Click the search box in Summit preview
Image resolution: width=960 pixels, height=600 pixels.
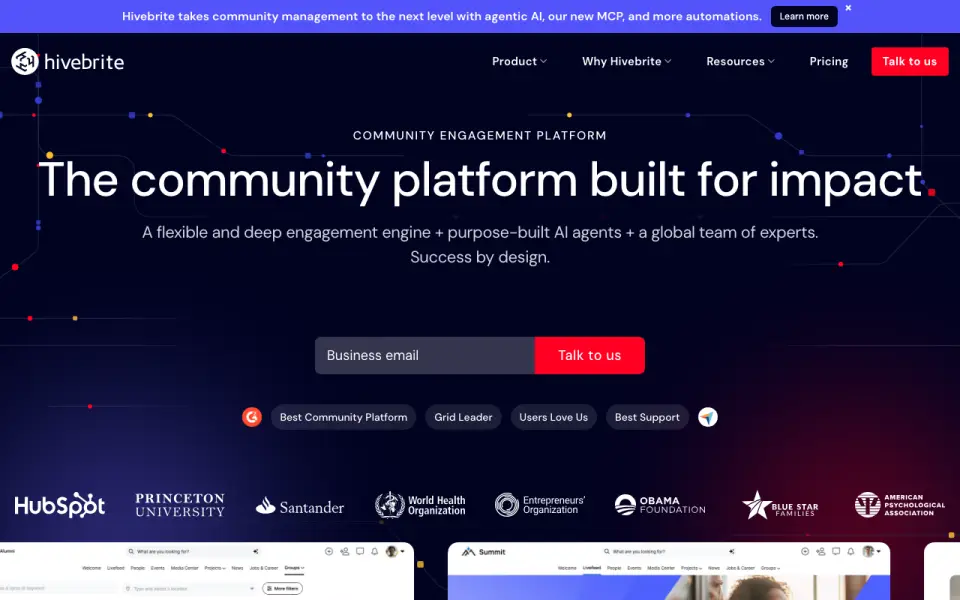pos(669,552)
